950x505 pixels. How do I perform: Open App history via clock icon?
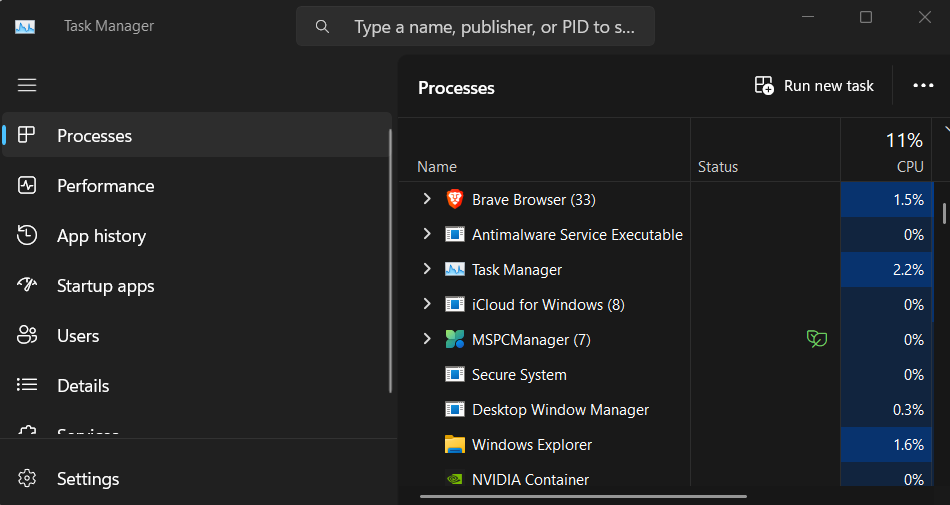(27, 236)
